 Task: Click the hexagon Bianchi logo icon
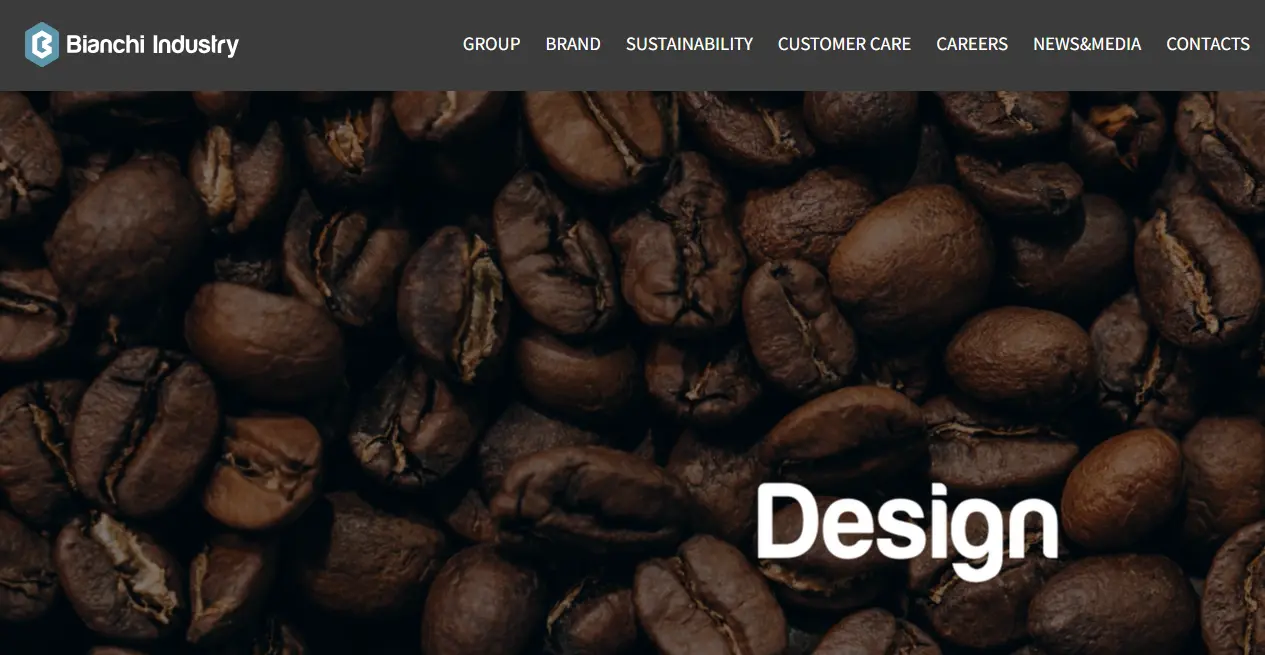coord(42,44)
